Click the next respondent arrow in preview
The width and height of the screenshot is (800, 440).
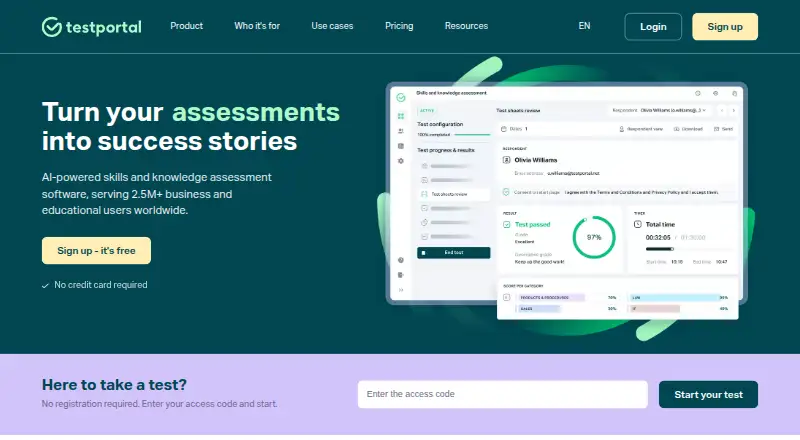pyautogui.click(x=734, y=110)
